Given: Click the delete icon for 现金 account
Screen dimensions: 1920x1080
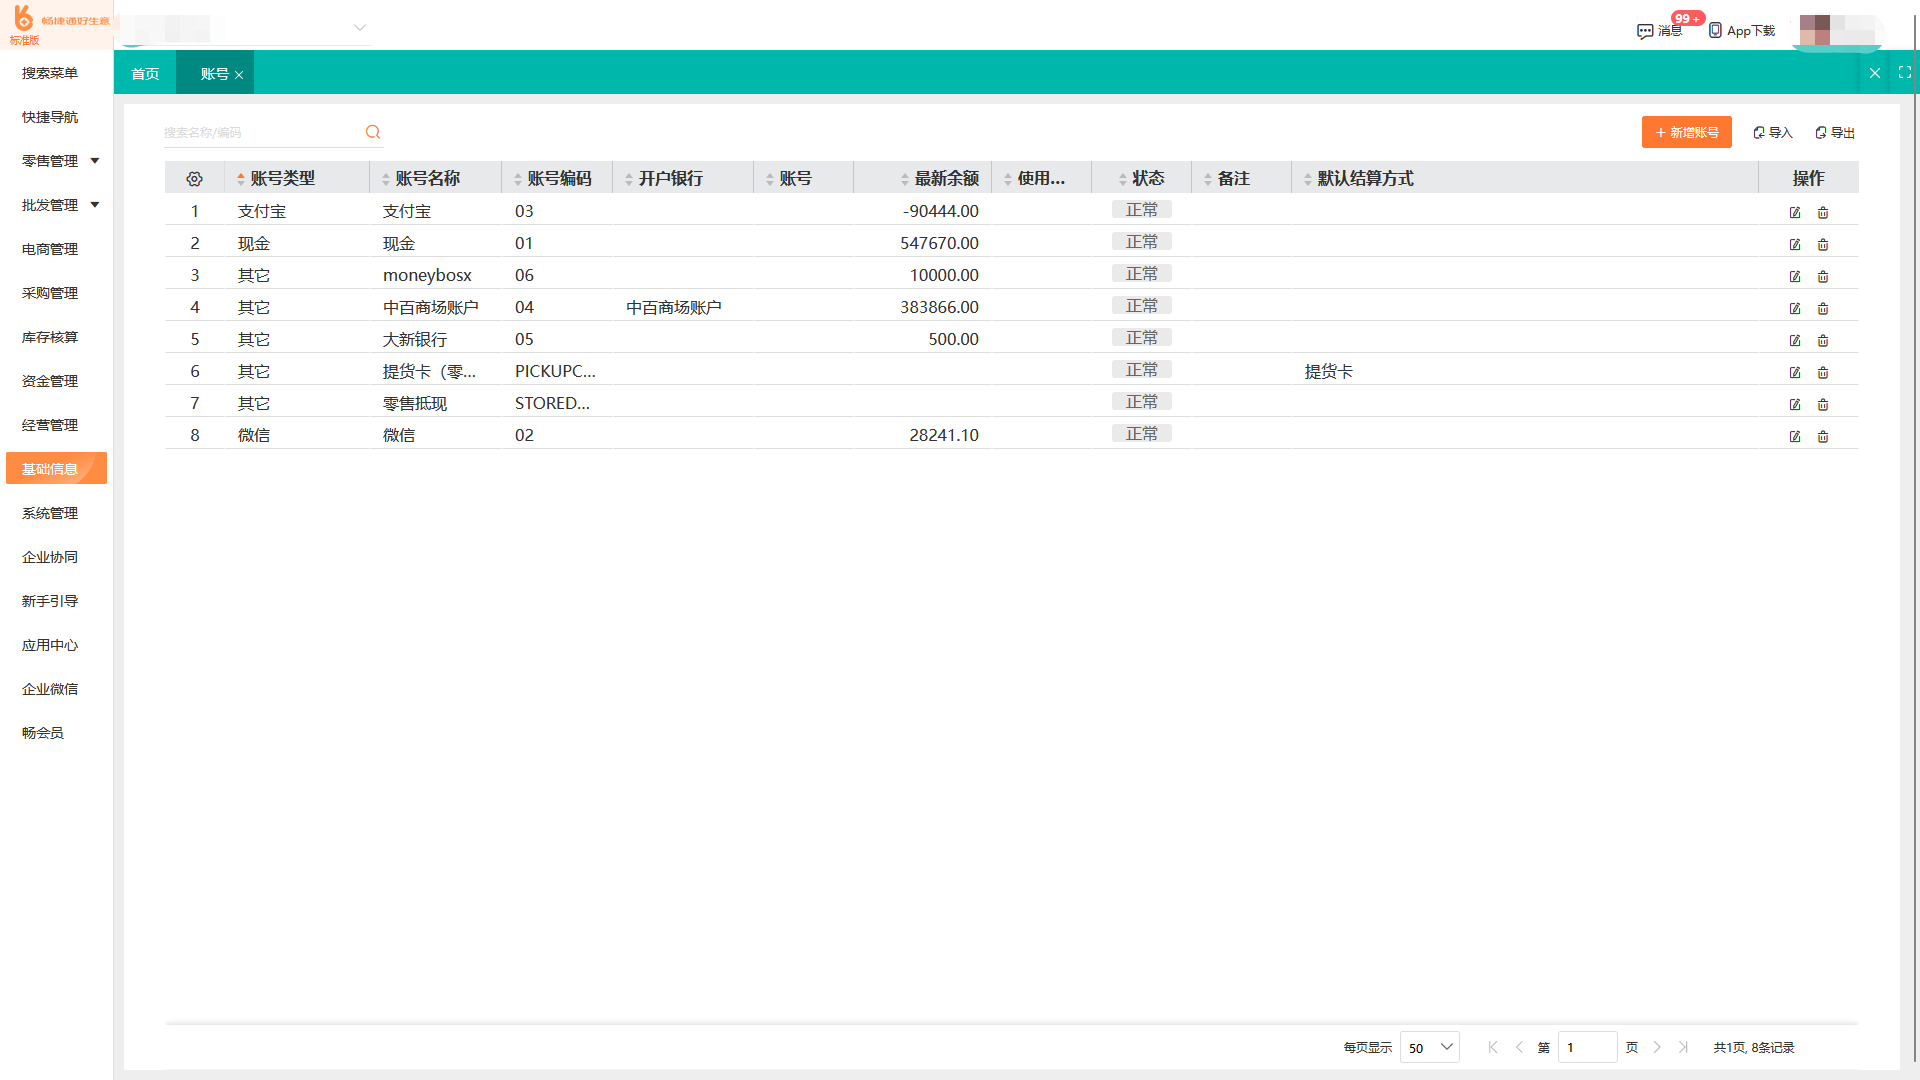Looking at the screenshot, I should pyautogui.click(x=1824, y=243).
